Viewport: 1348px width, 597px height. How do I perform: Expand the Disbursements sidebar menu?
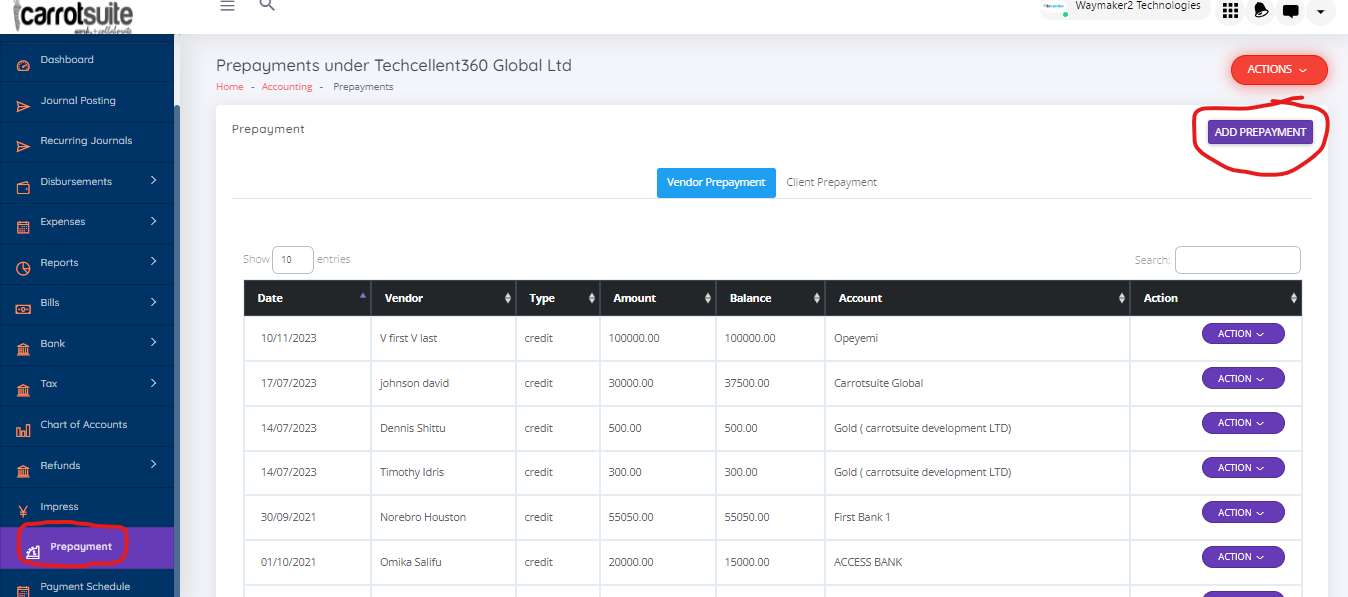153,181
